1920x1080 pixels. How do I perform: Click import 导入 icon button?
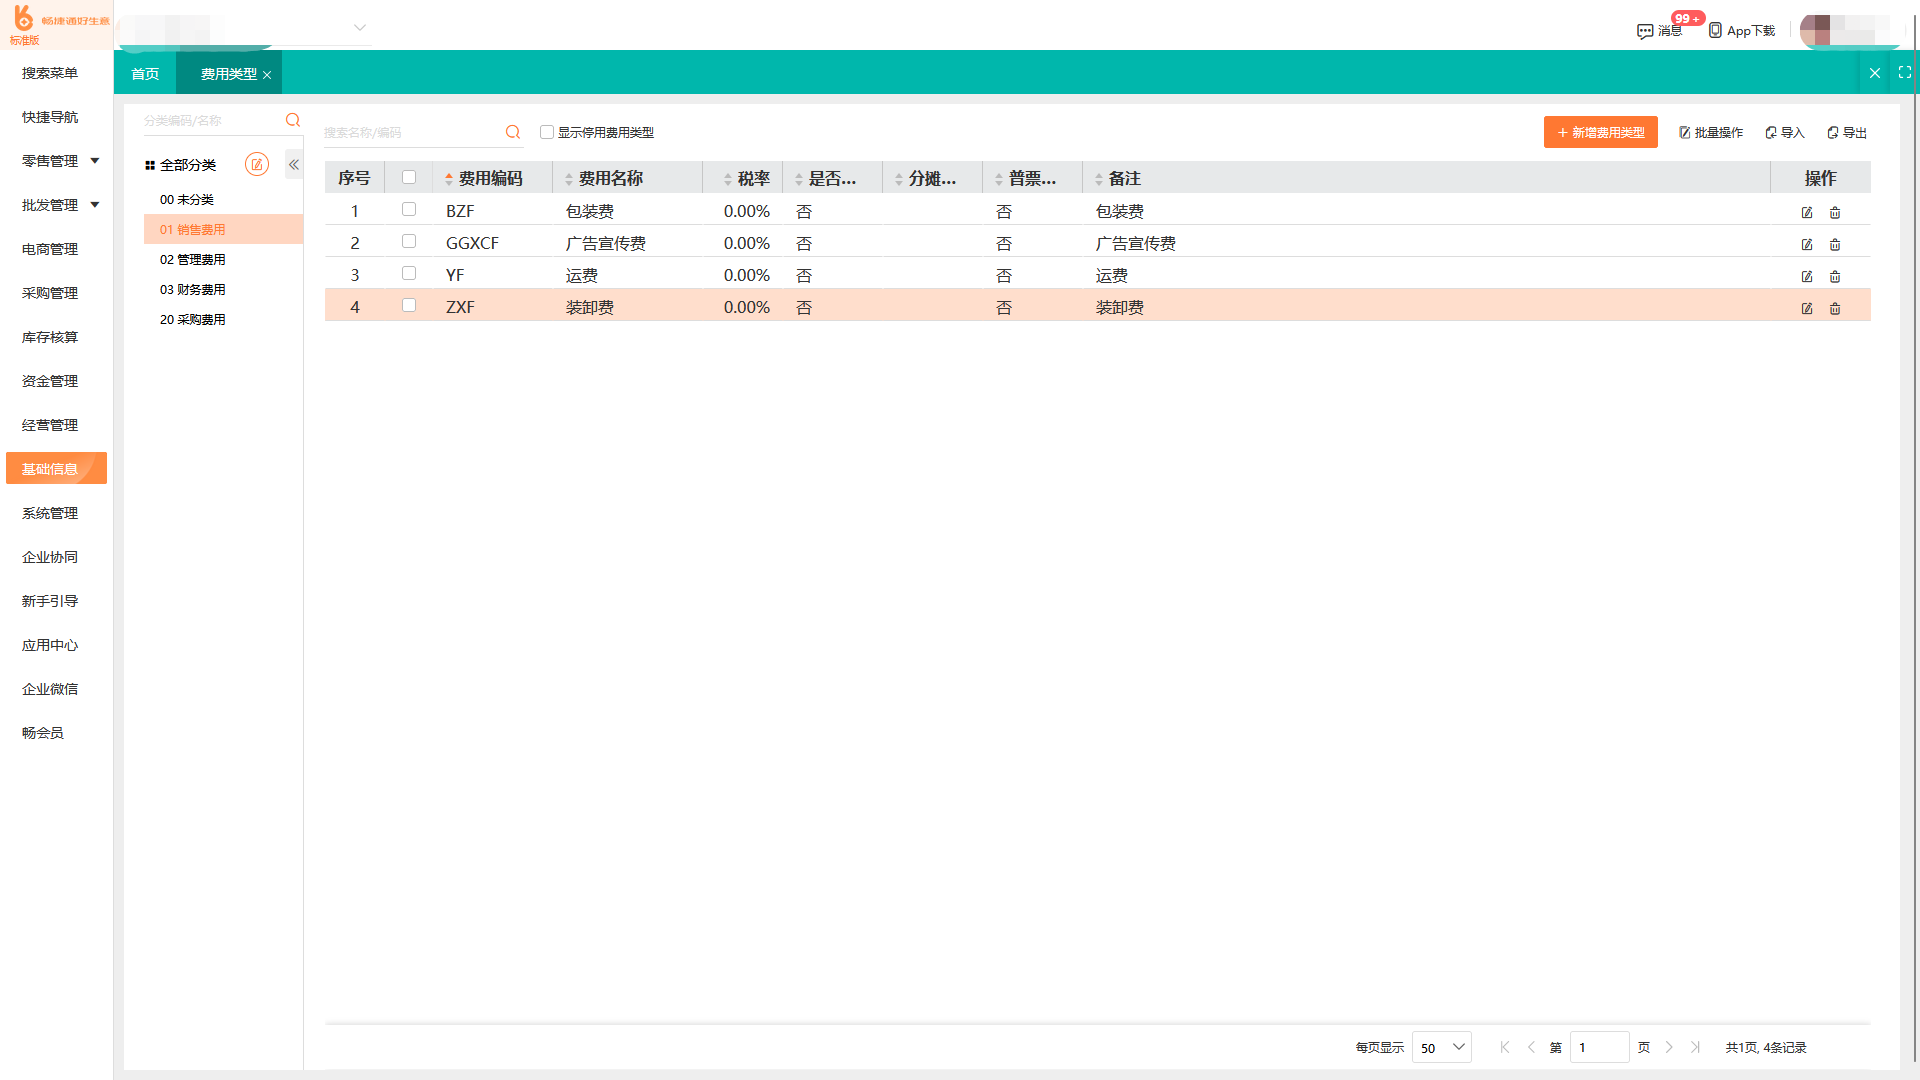point(1787,131)
